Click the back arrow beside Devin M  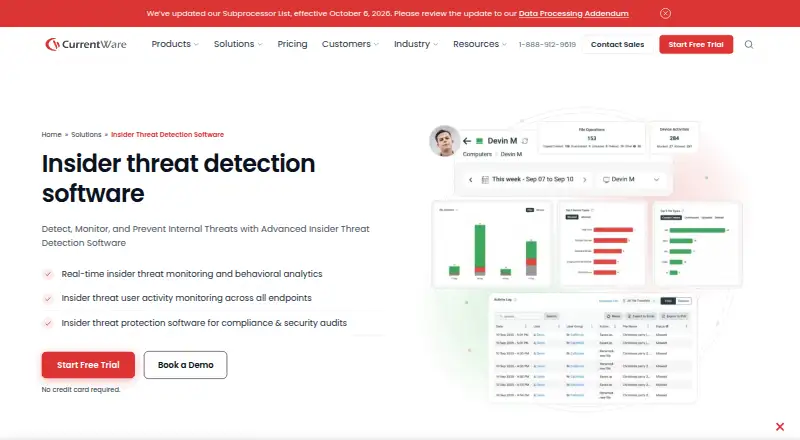(x=467, y=141)
